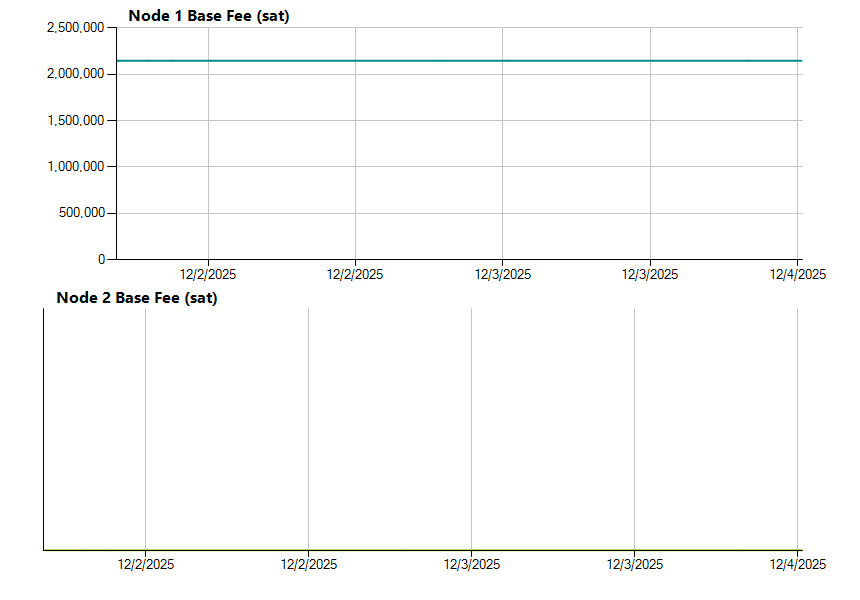Click second 12/2/2025 label on Node 1 axis
The width and height of the screenshot is (860, 600).
tap(355, 274)
